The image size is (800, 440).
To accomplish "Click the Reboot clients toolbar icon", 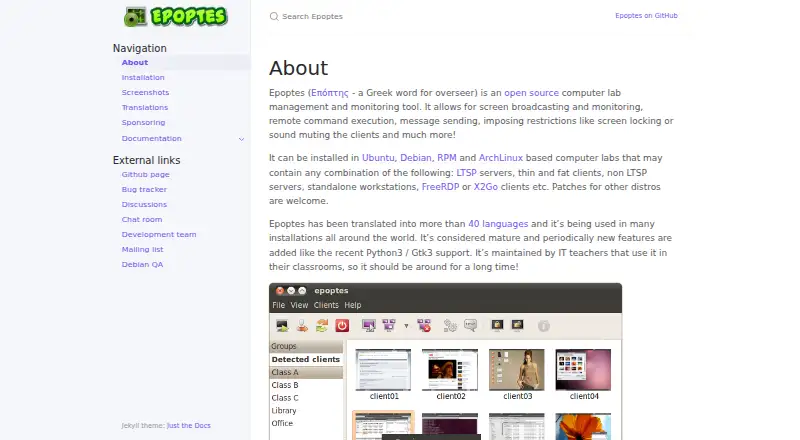I will pyautogui.click(x=322, y=326).
